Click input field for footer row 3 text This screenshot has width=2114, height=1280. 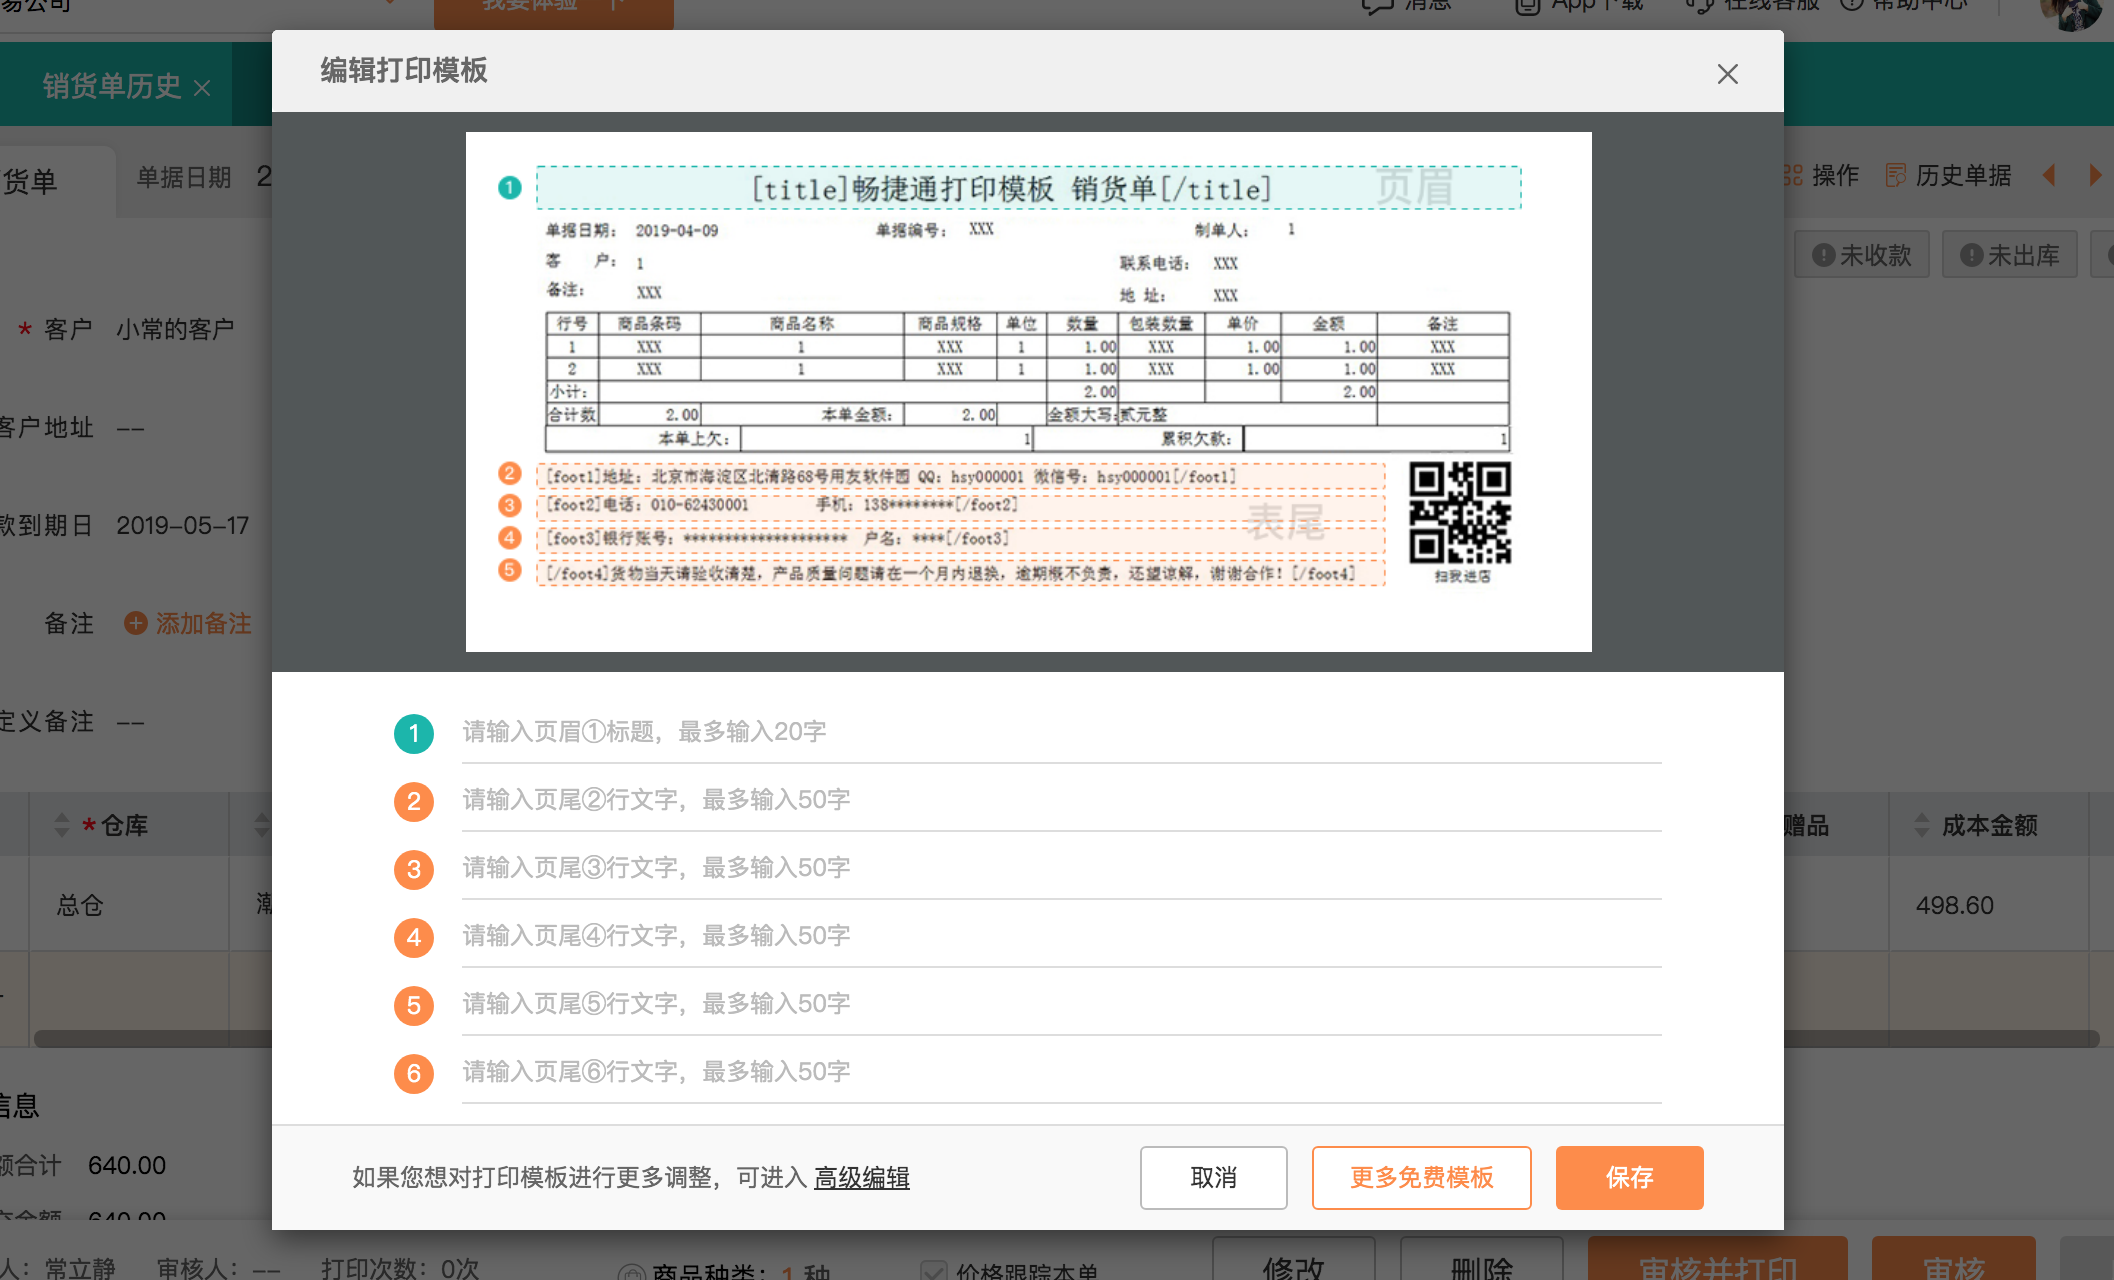[x=1057, y=866]
